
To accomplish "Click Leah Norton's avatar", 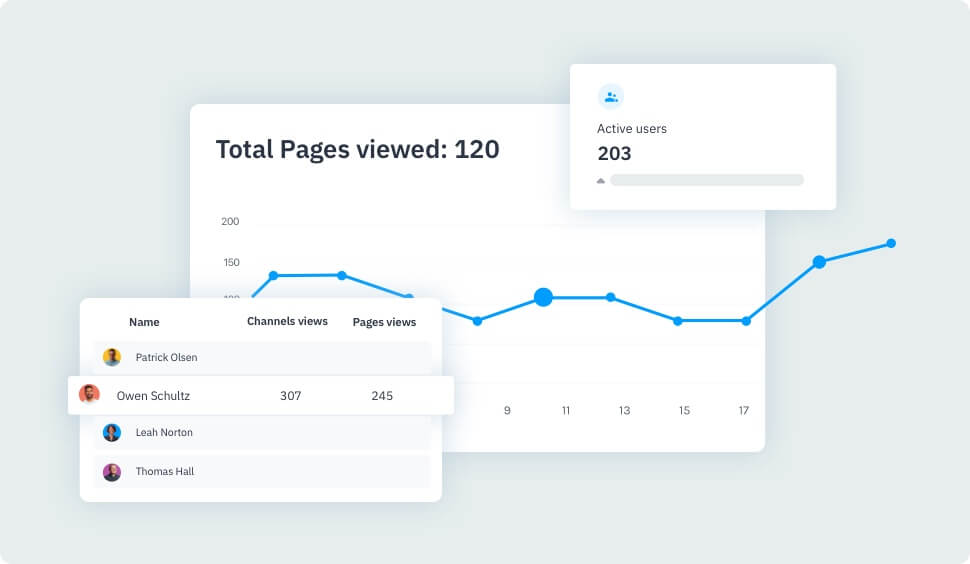I will 112,433.
